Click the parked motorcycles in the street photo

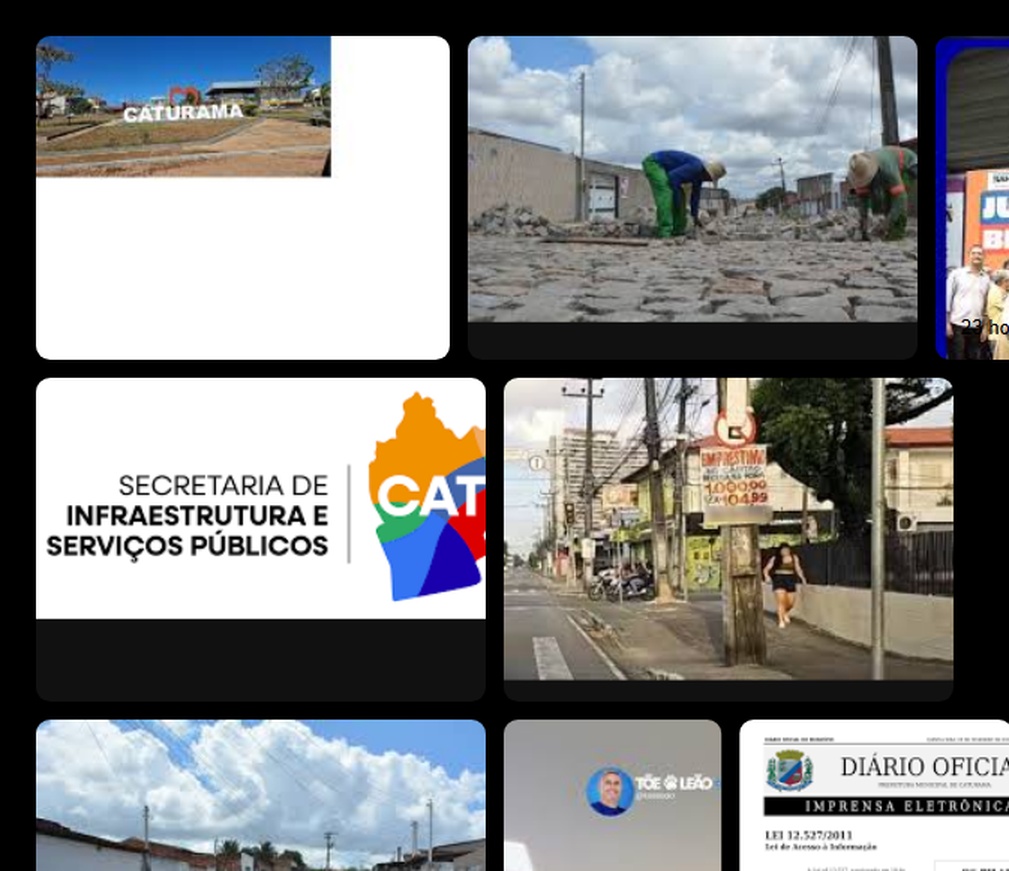tap(621, 583)
